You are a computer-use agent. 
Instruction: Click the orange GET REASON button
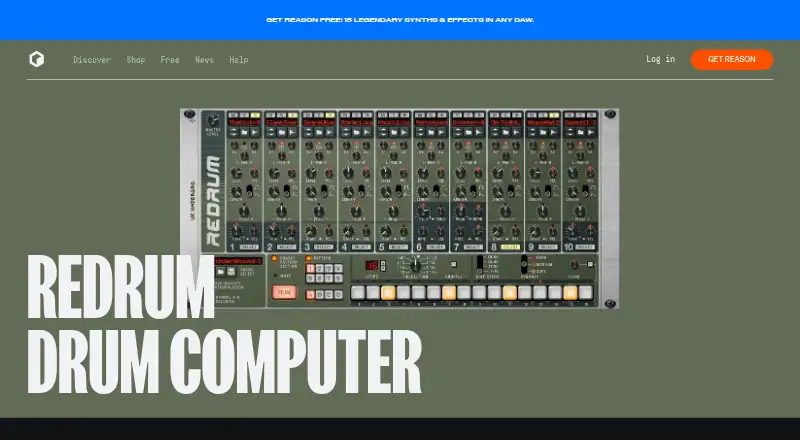click(x=732, y=59)
